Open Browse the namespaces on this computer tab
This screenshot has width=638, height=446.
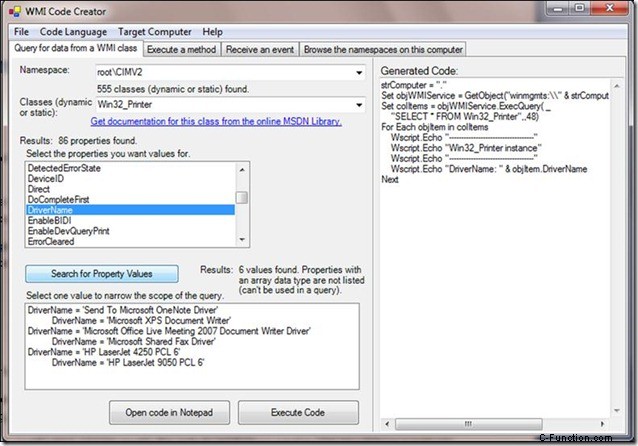click(383, 49)
